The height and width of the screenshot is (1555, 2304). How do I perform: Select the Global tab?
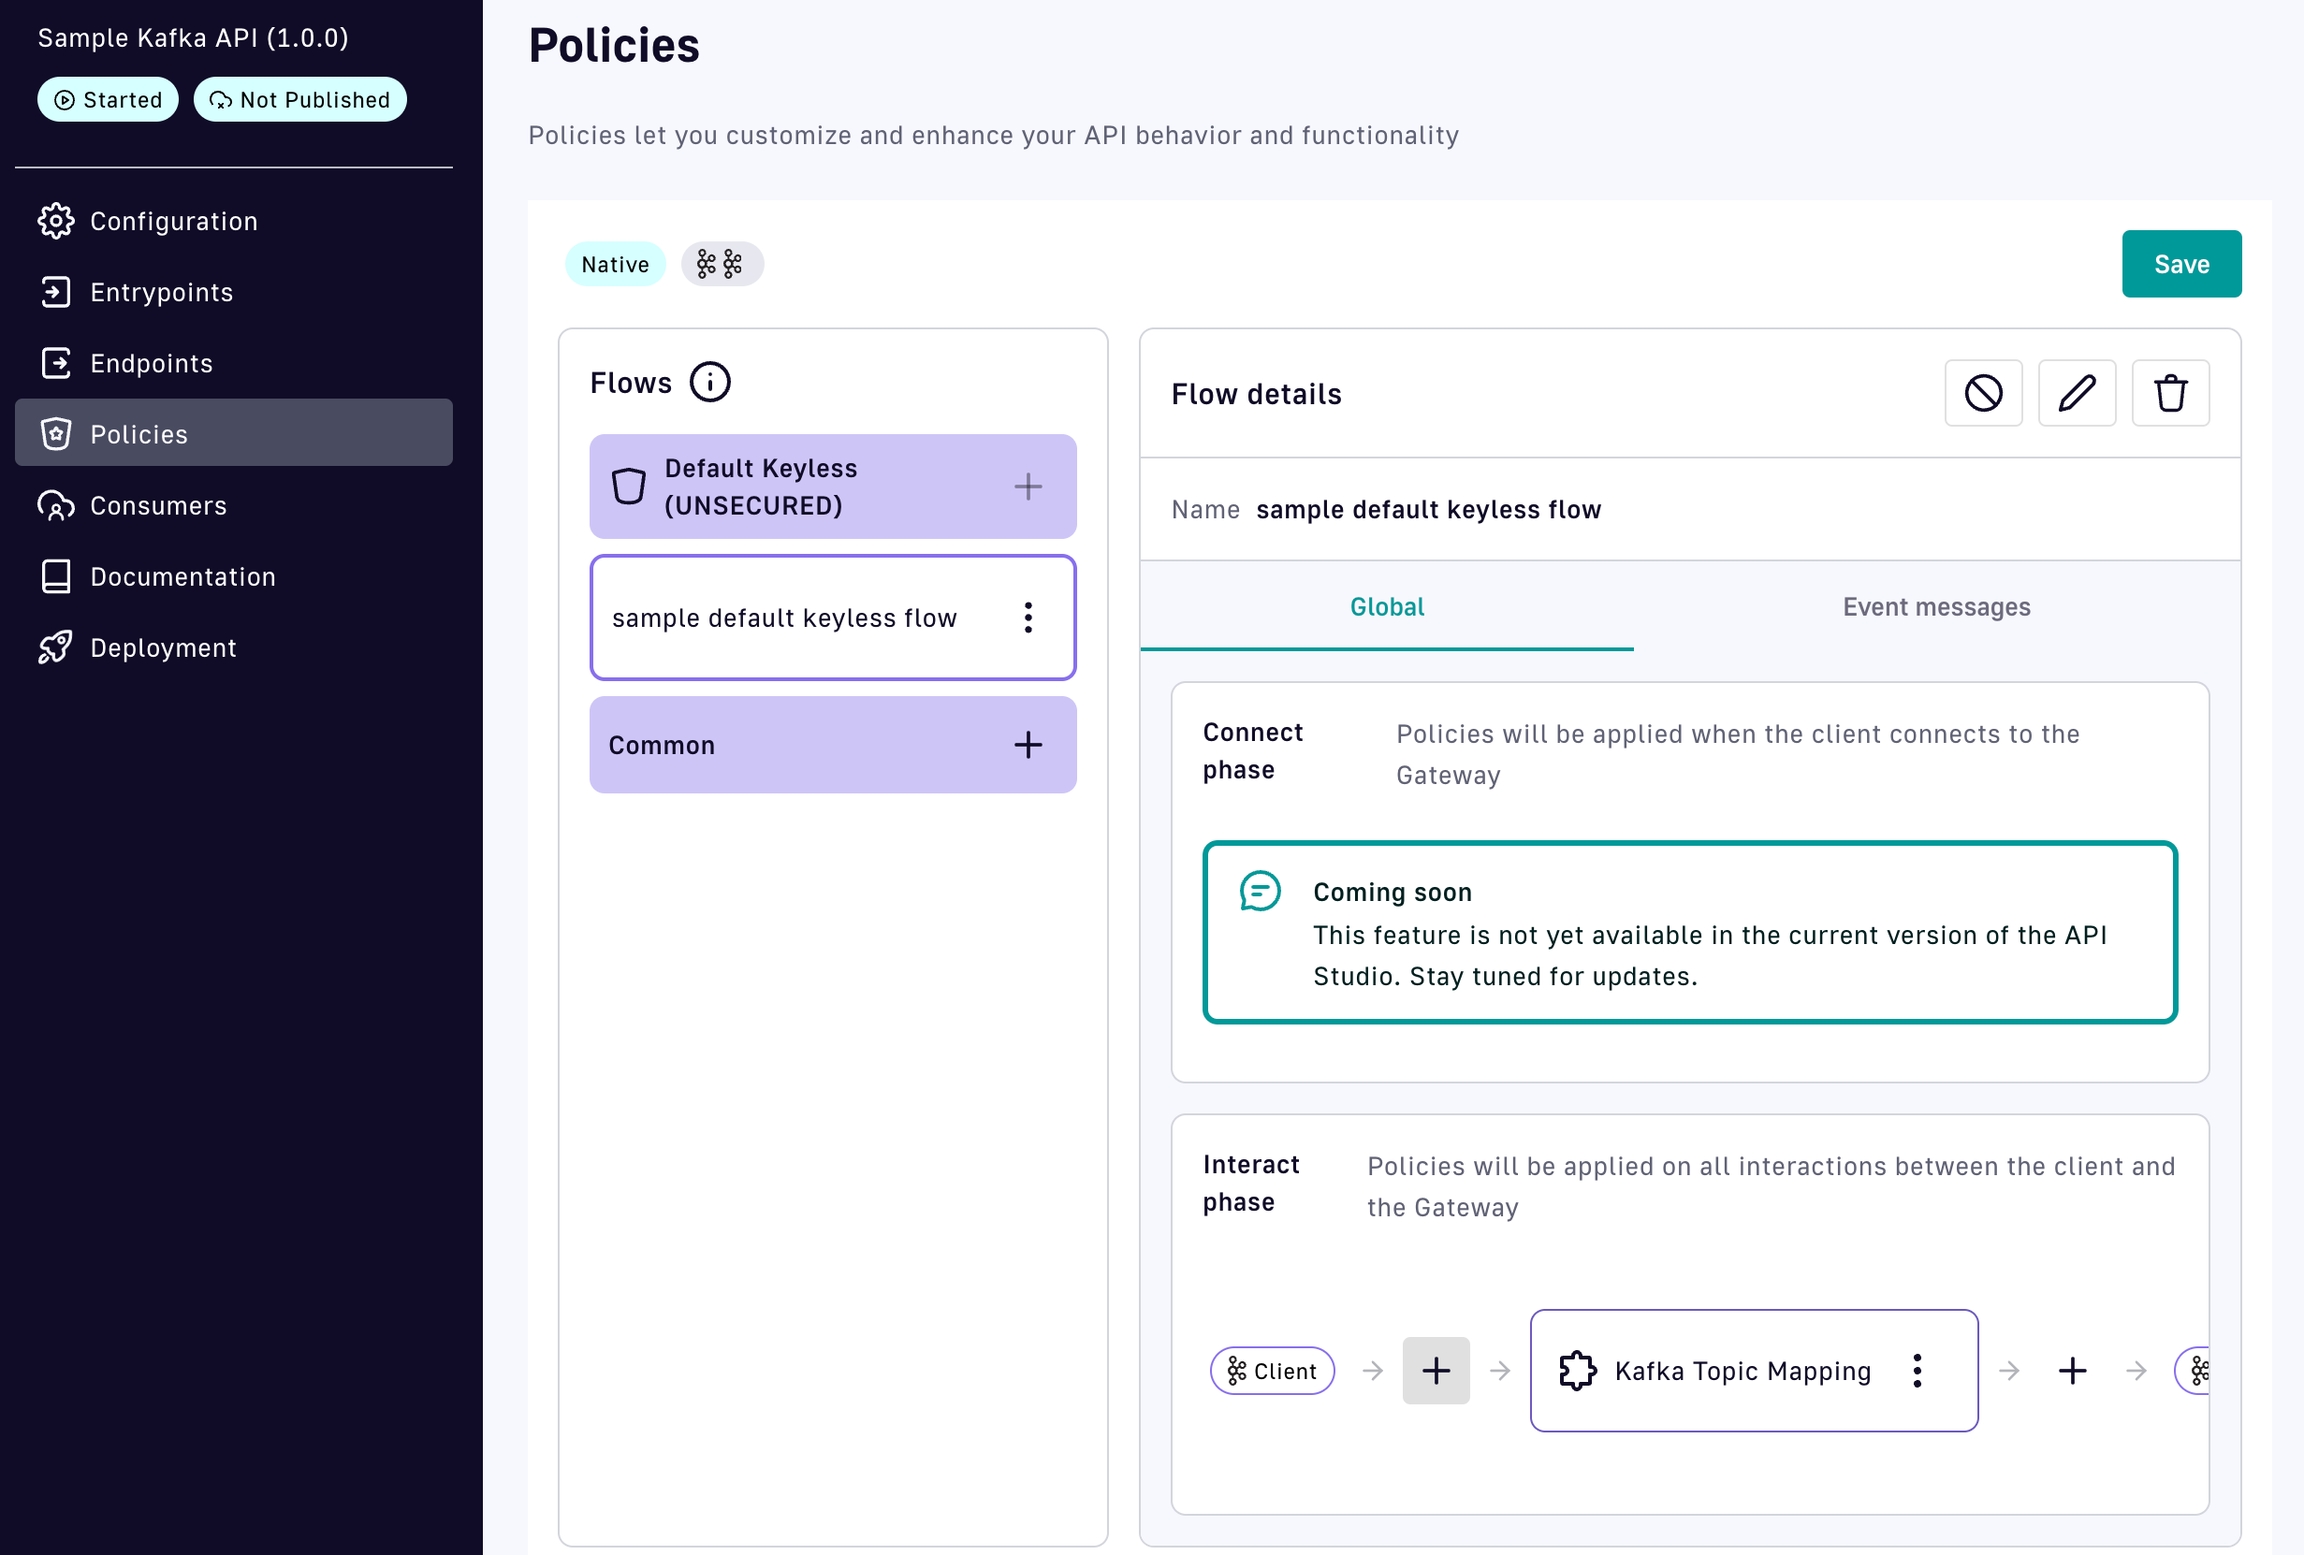(x=1386, y=607)
